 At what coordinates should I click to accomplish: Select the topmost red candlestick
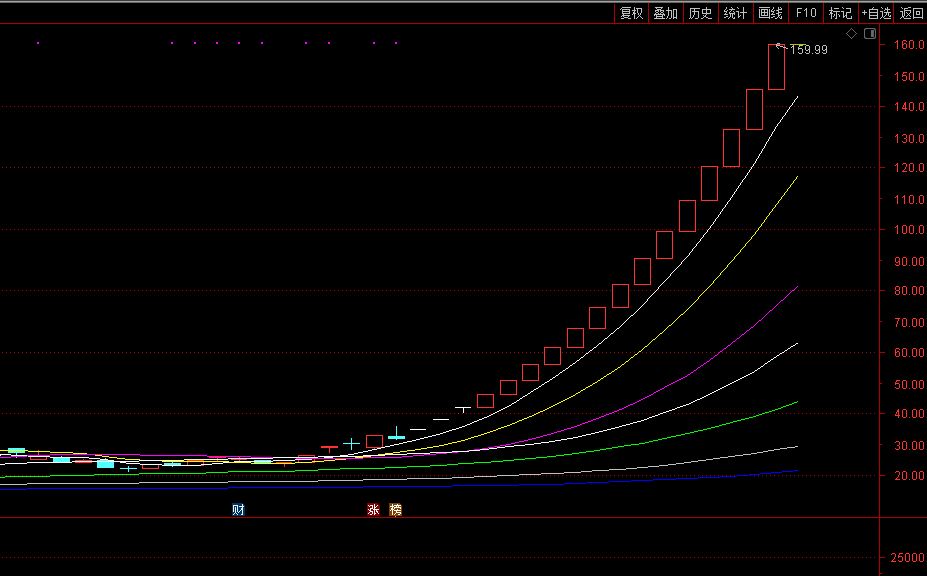click(776, 66)
